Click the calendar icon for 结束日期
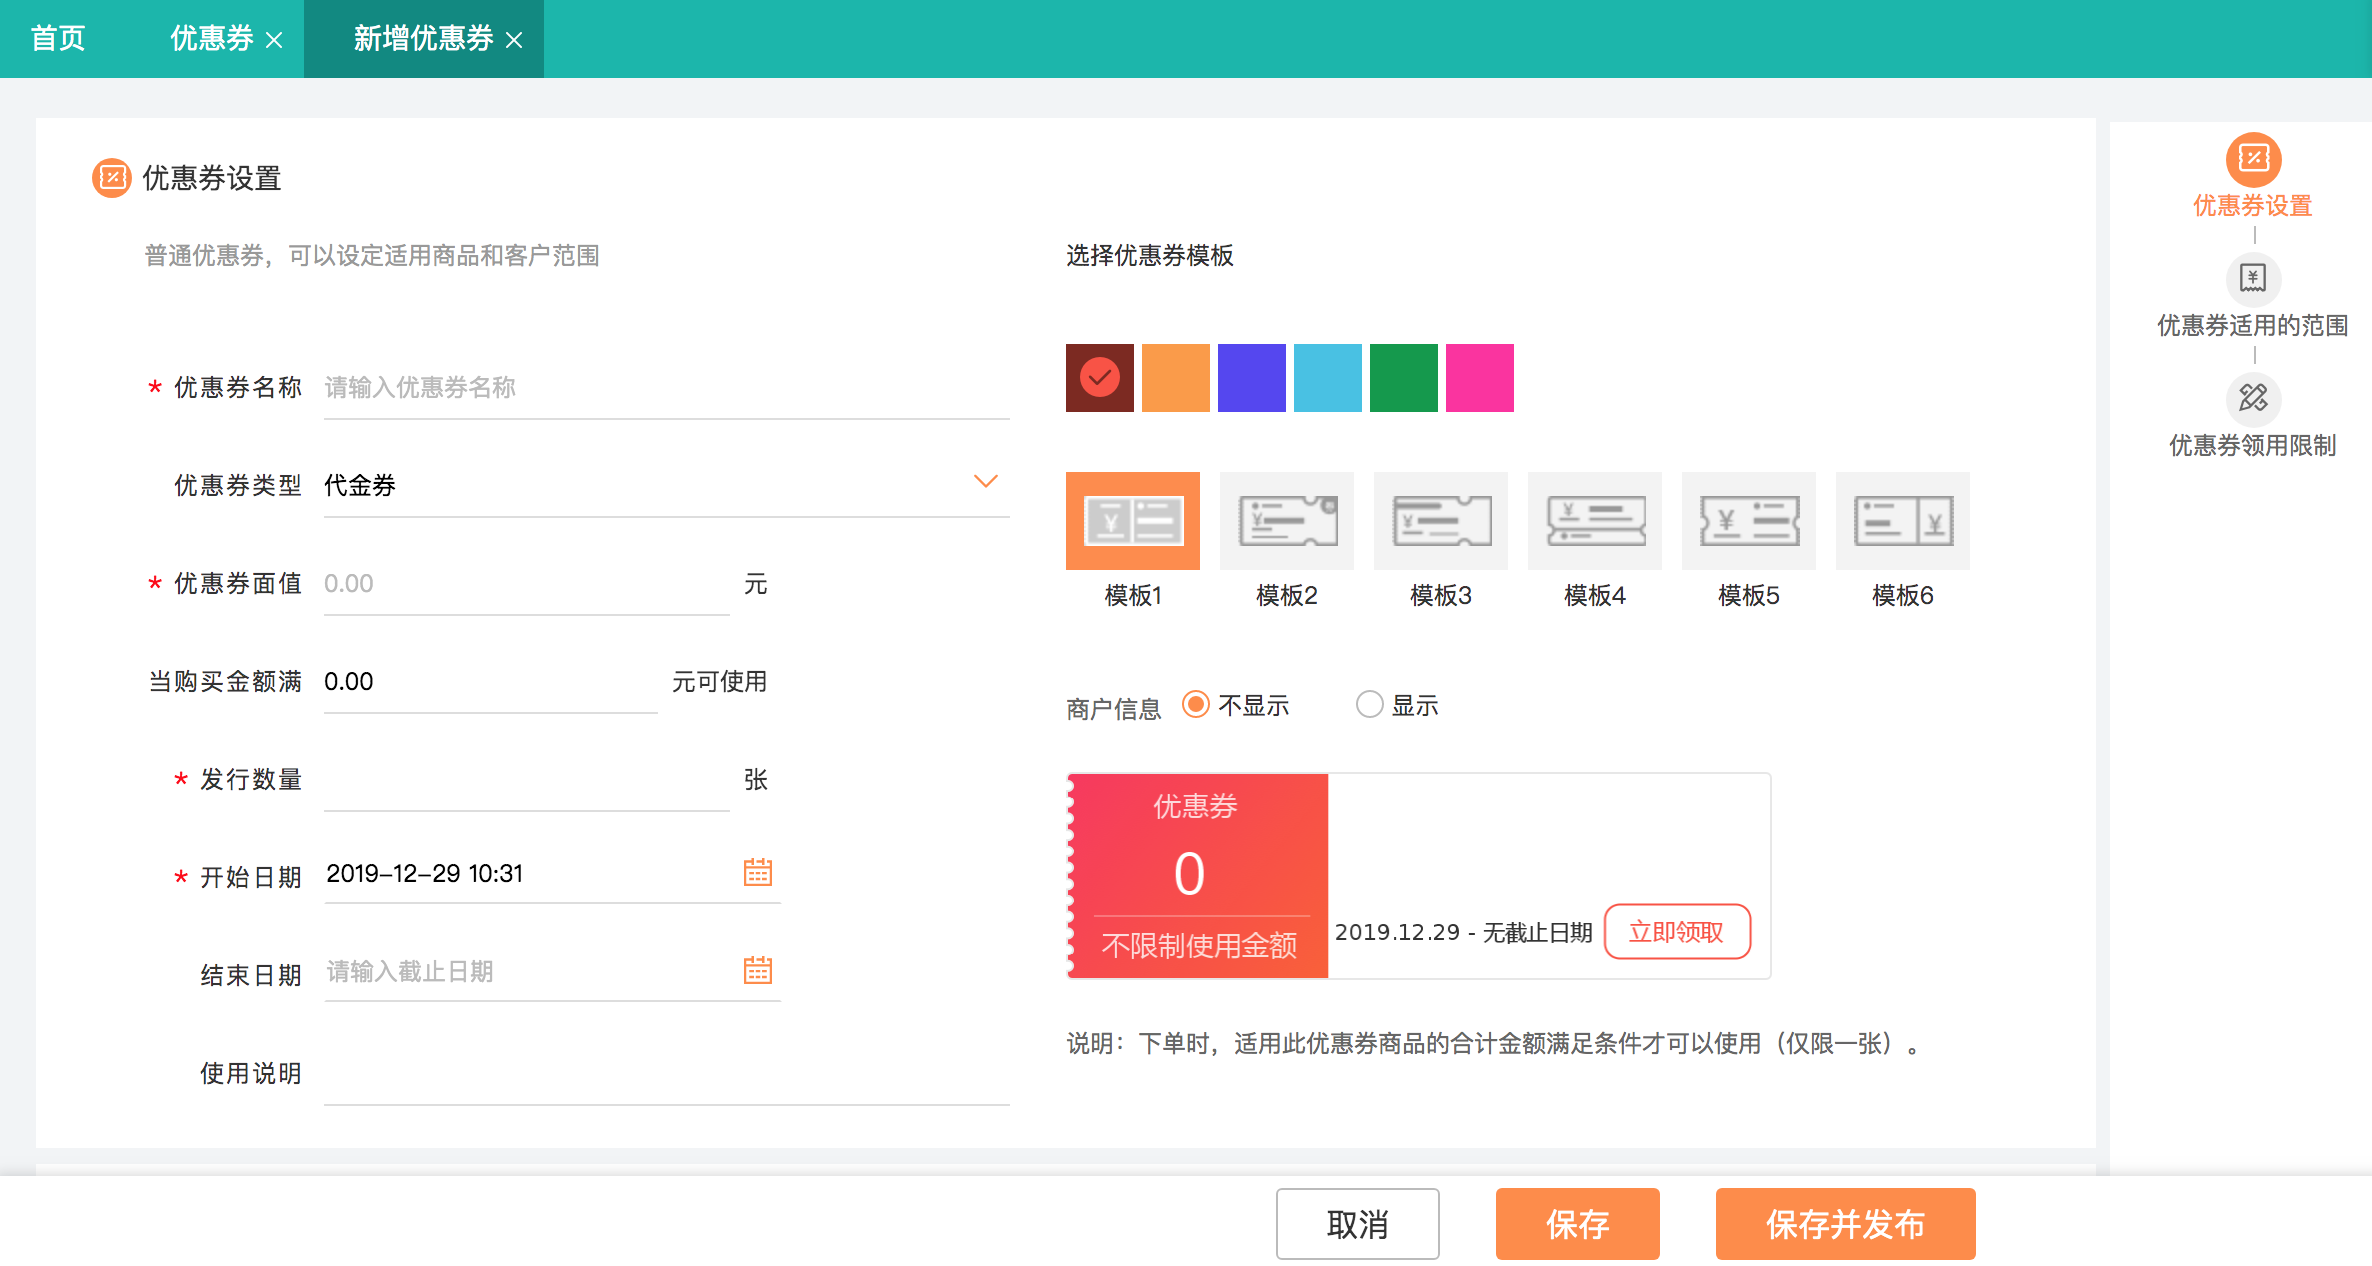This screenshot has width=2372, height=1266. click(x=761, y=970)
